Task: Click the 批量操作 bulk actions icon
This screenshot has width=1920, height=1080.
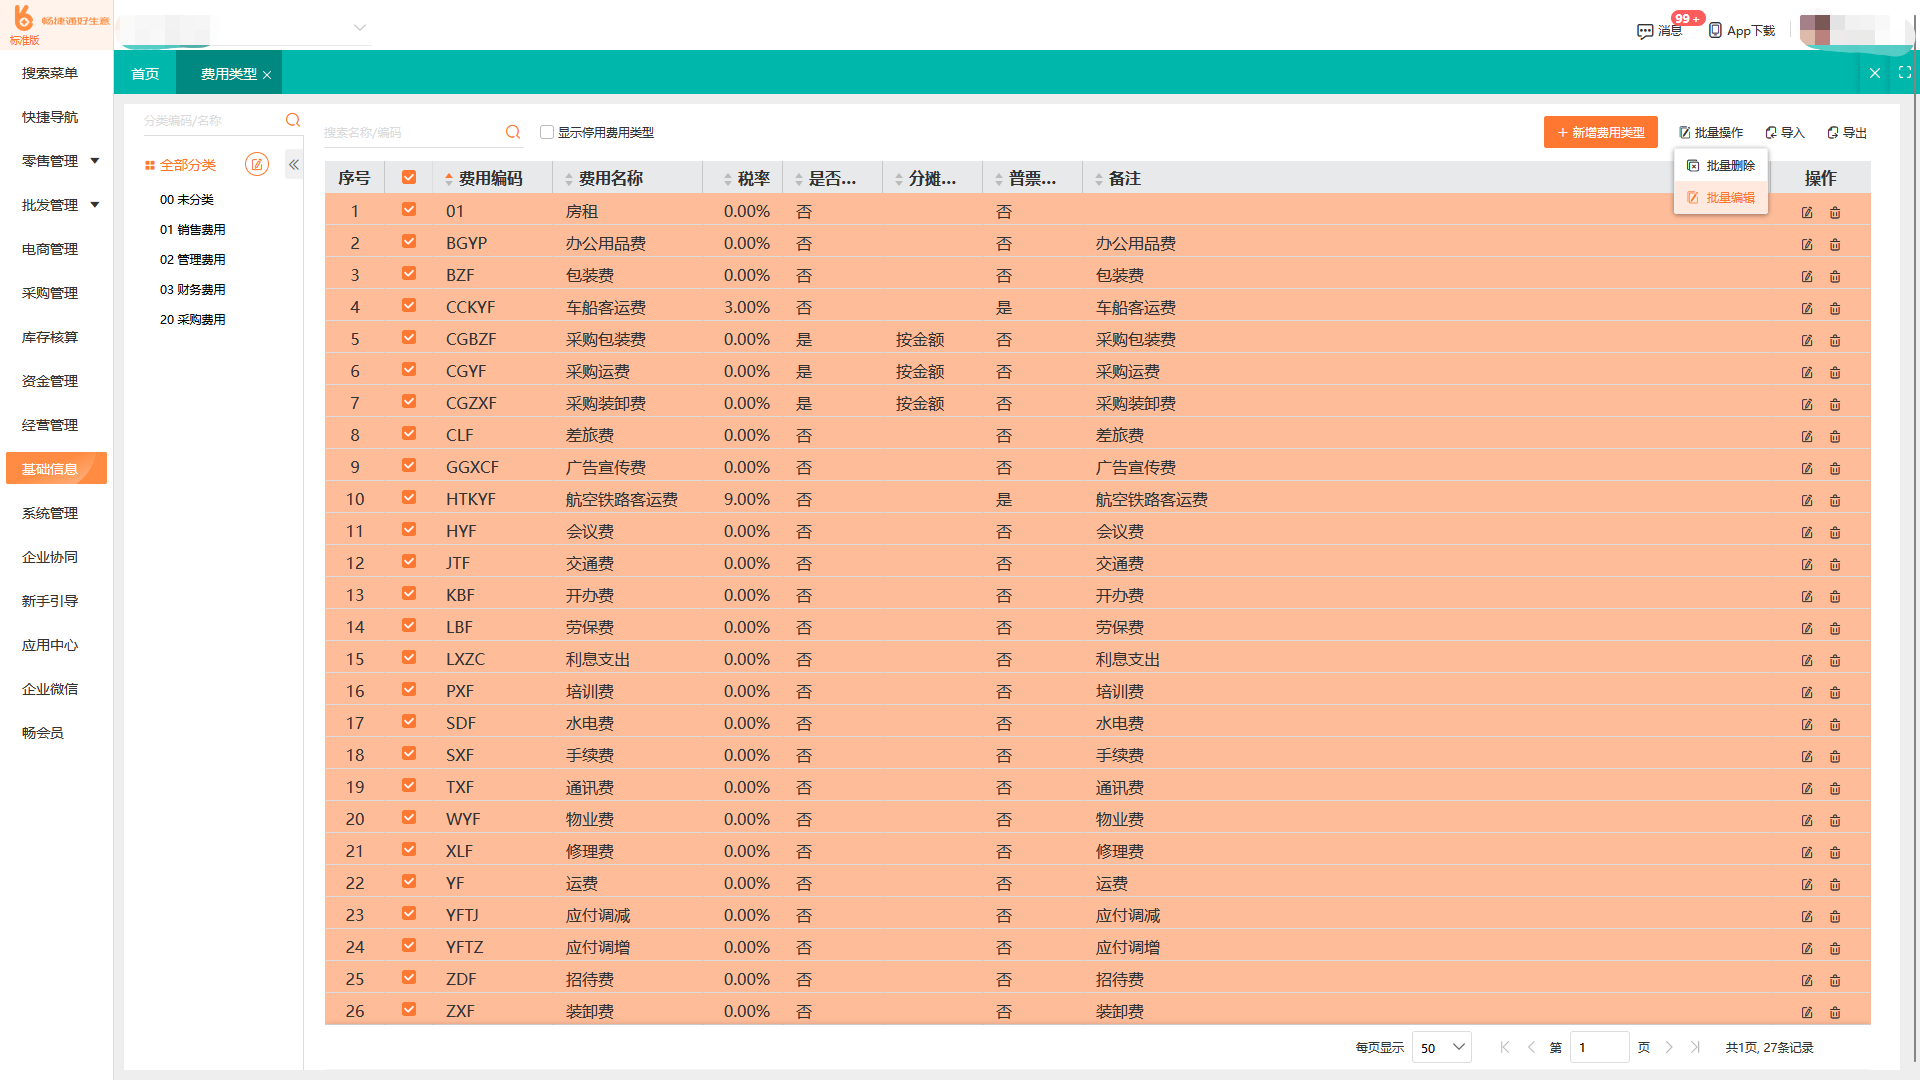Action: pyautogui.click(x=1712, y=131)
